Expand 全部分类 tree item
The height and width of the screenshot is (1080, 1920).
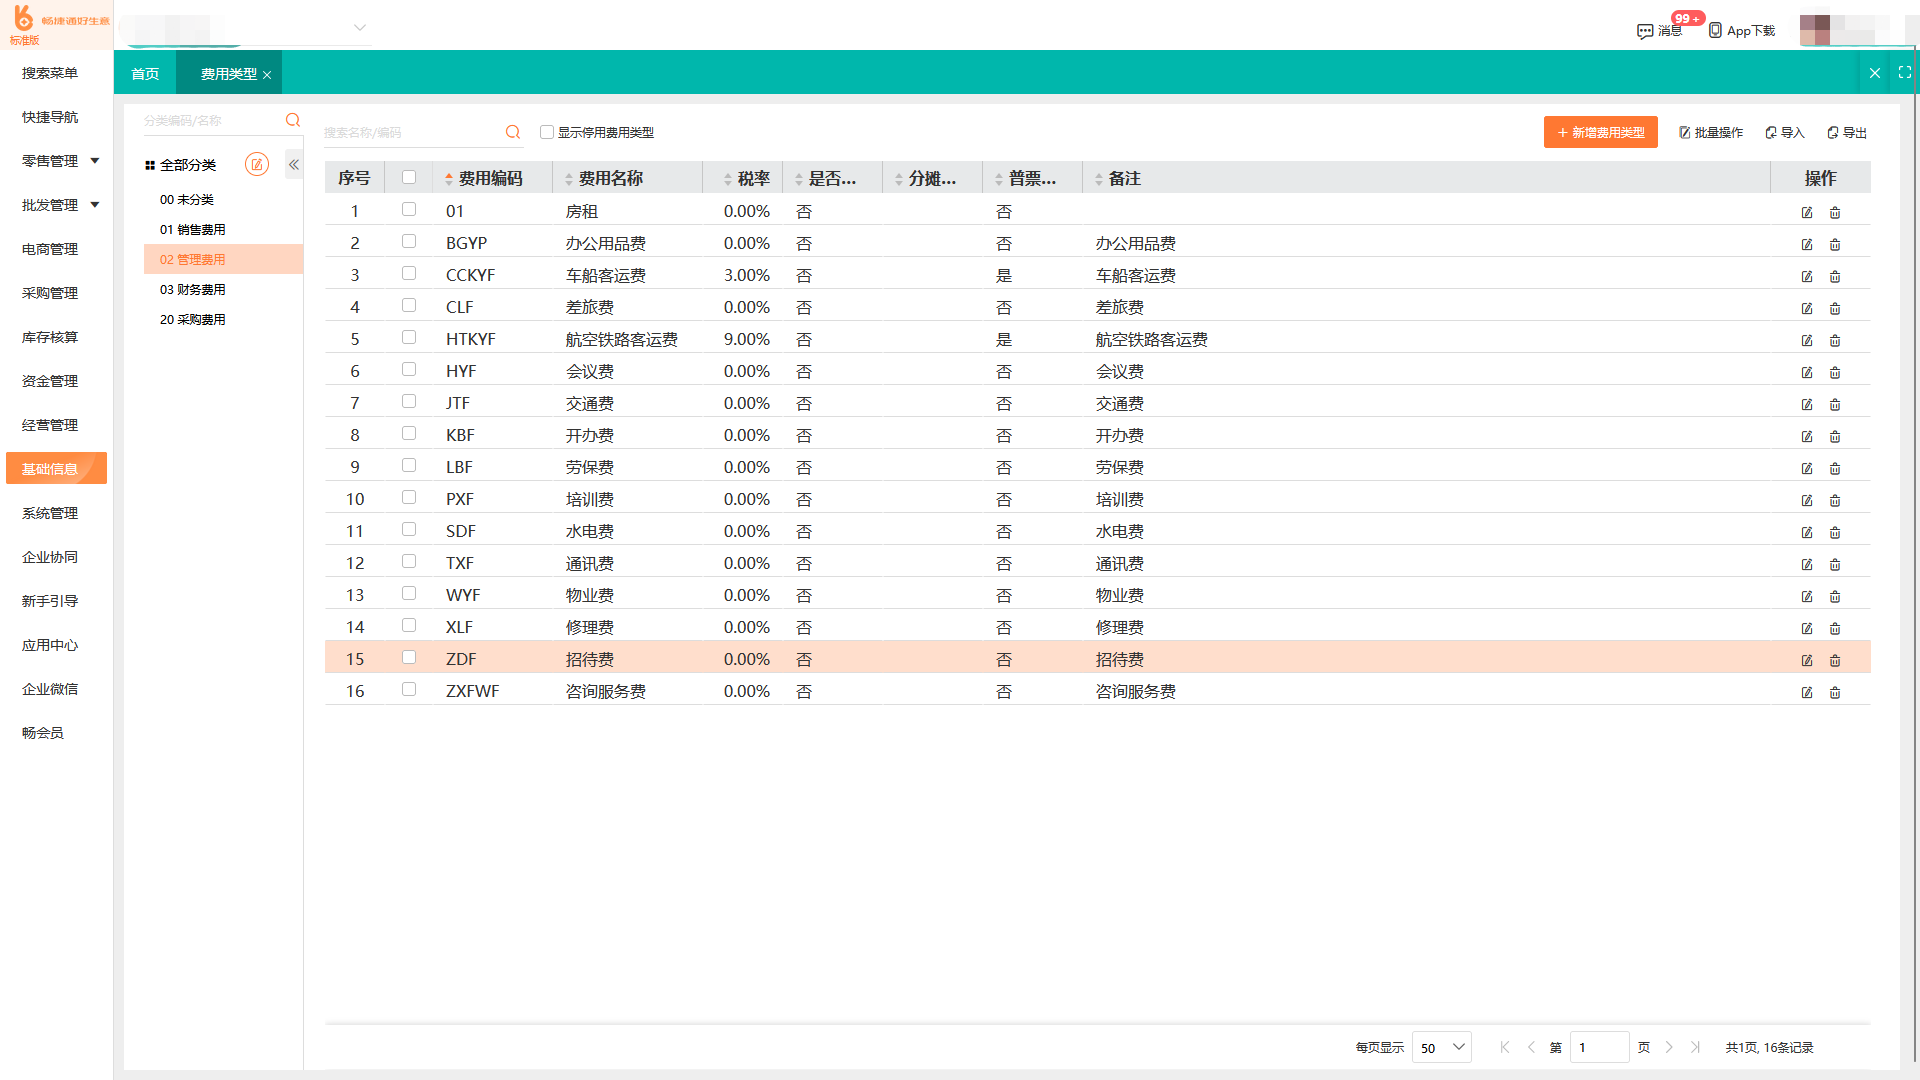click(148, 162)
